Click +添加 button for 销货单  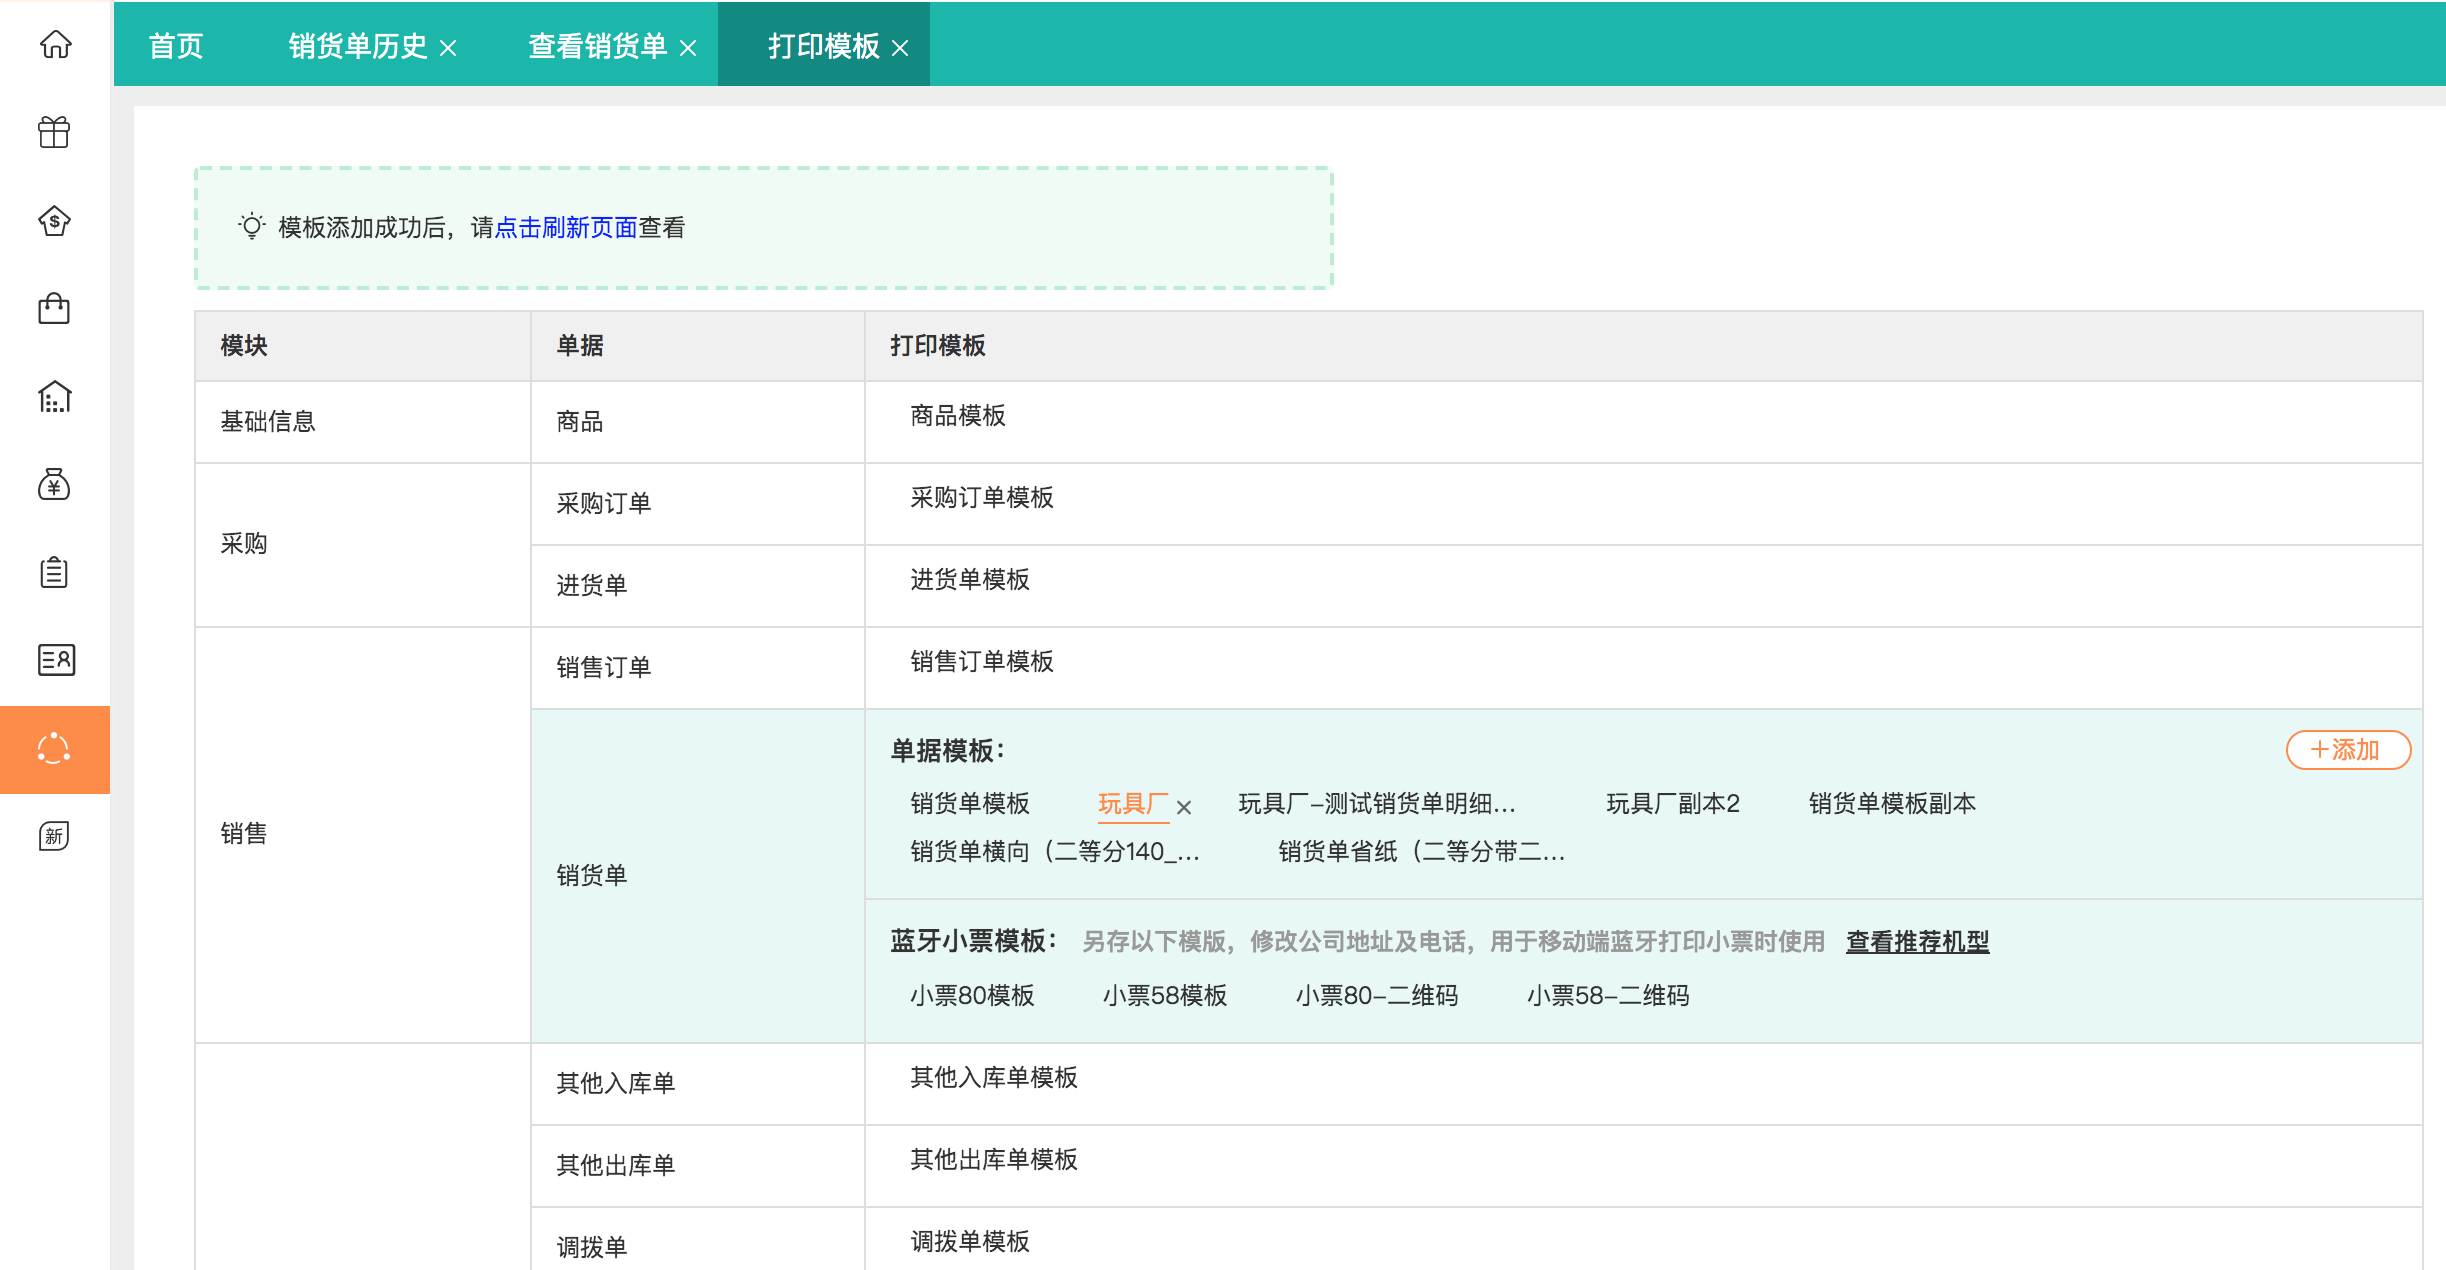pyautogui.click(x=2341, y=749)
